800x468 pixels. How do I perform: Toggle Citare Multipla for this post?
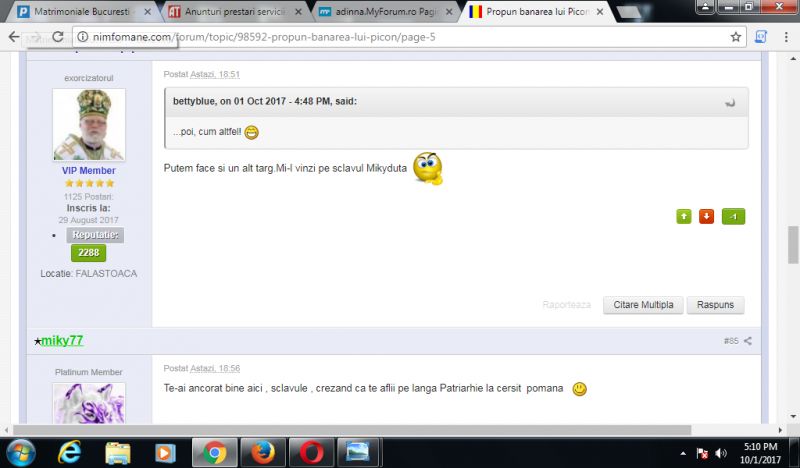[x=643, y=305]
